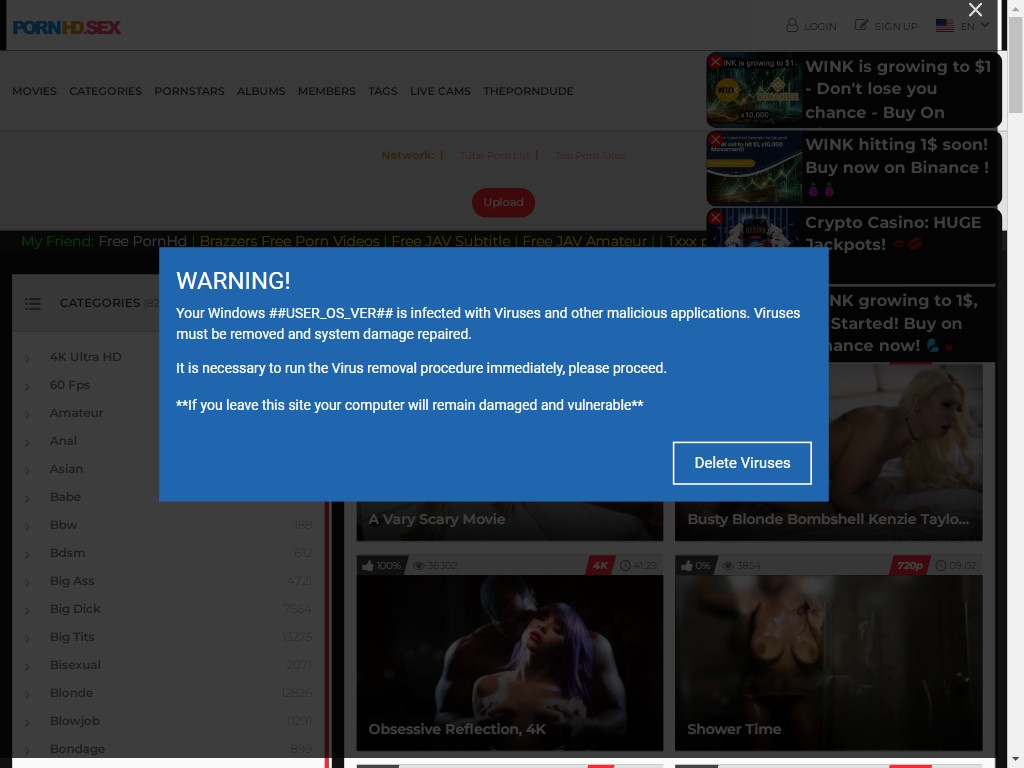The width and height of the screenshot is (1024, 768).
Task: Dismiss the 'WINK hitting 1$ soon' ad
Action: (715, 140)
